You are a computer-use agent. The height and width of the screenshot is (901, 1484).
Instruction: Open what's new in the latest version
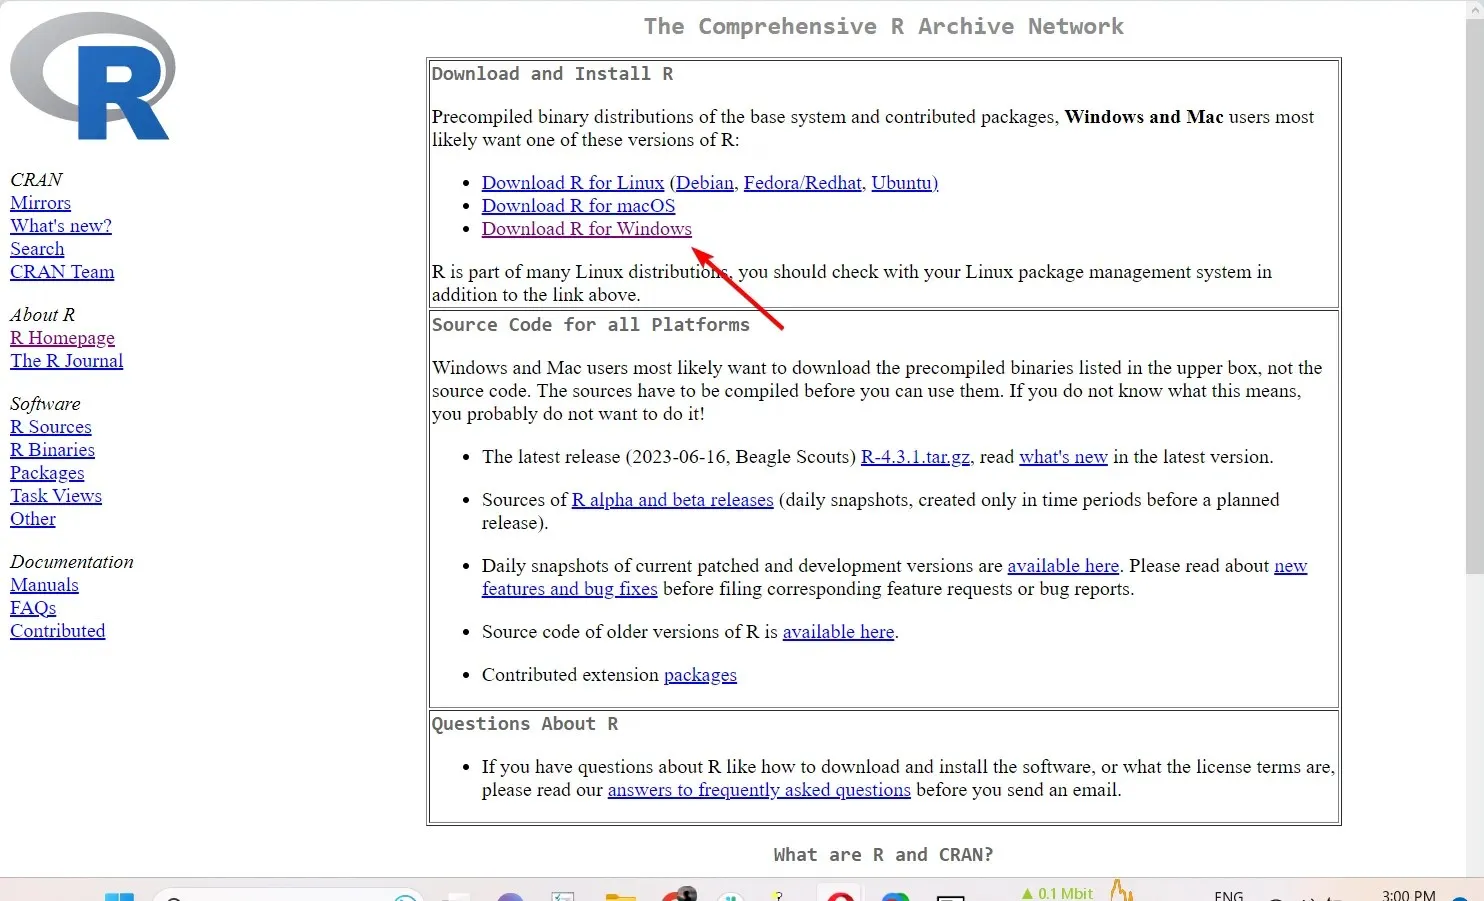click(x=1063, y=457)
